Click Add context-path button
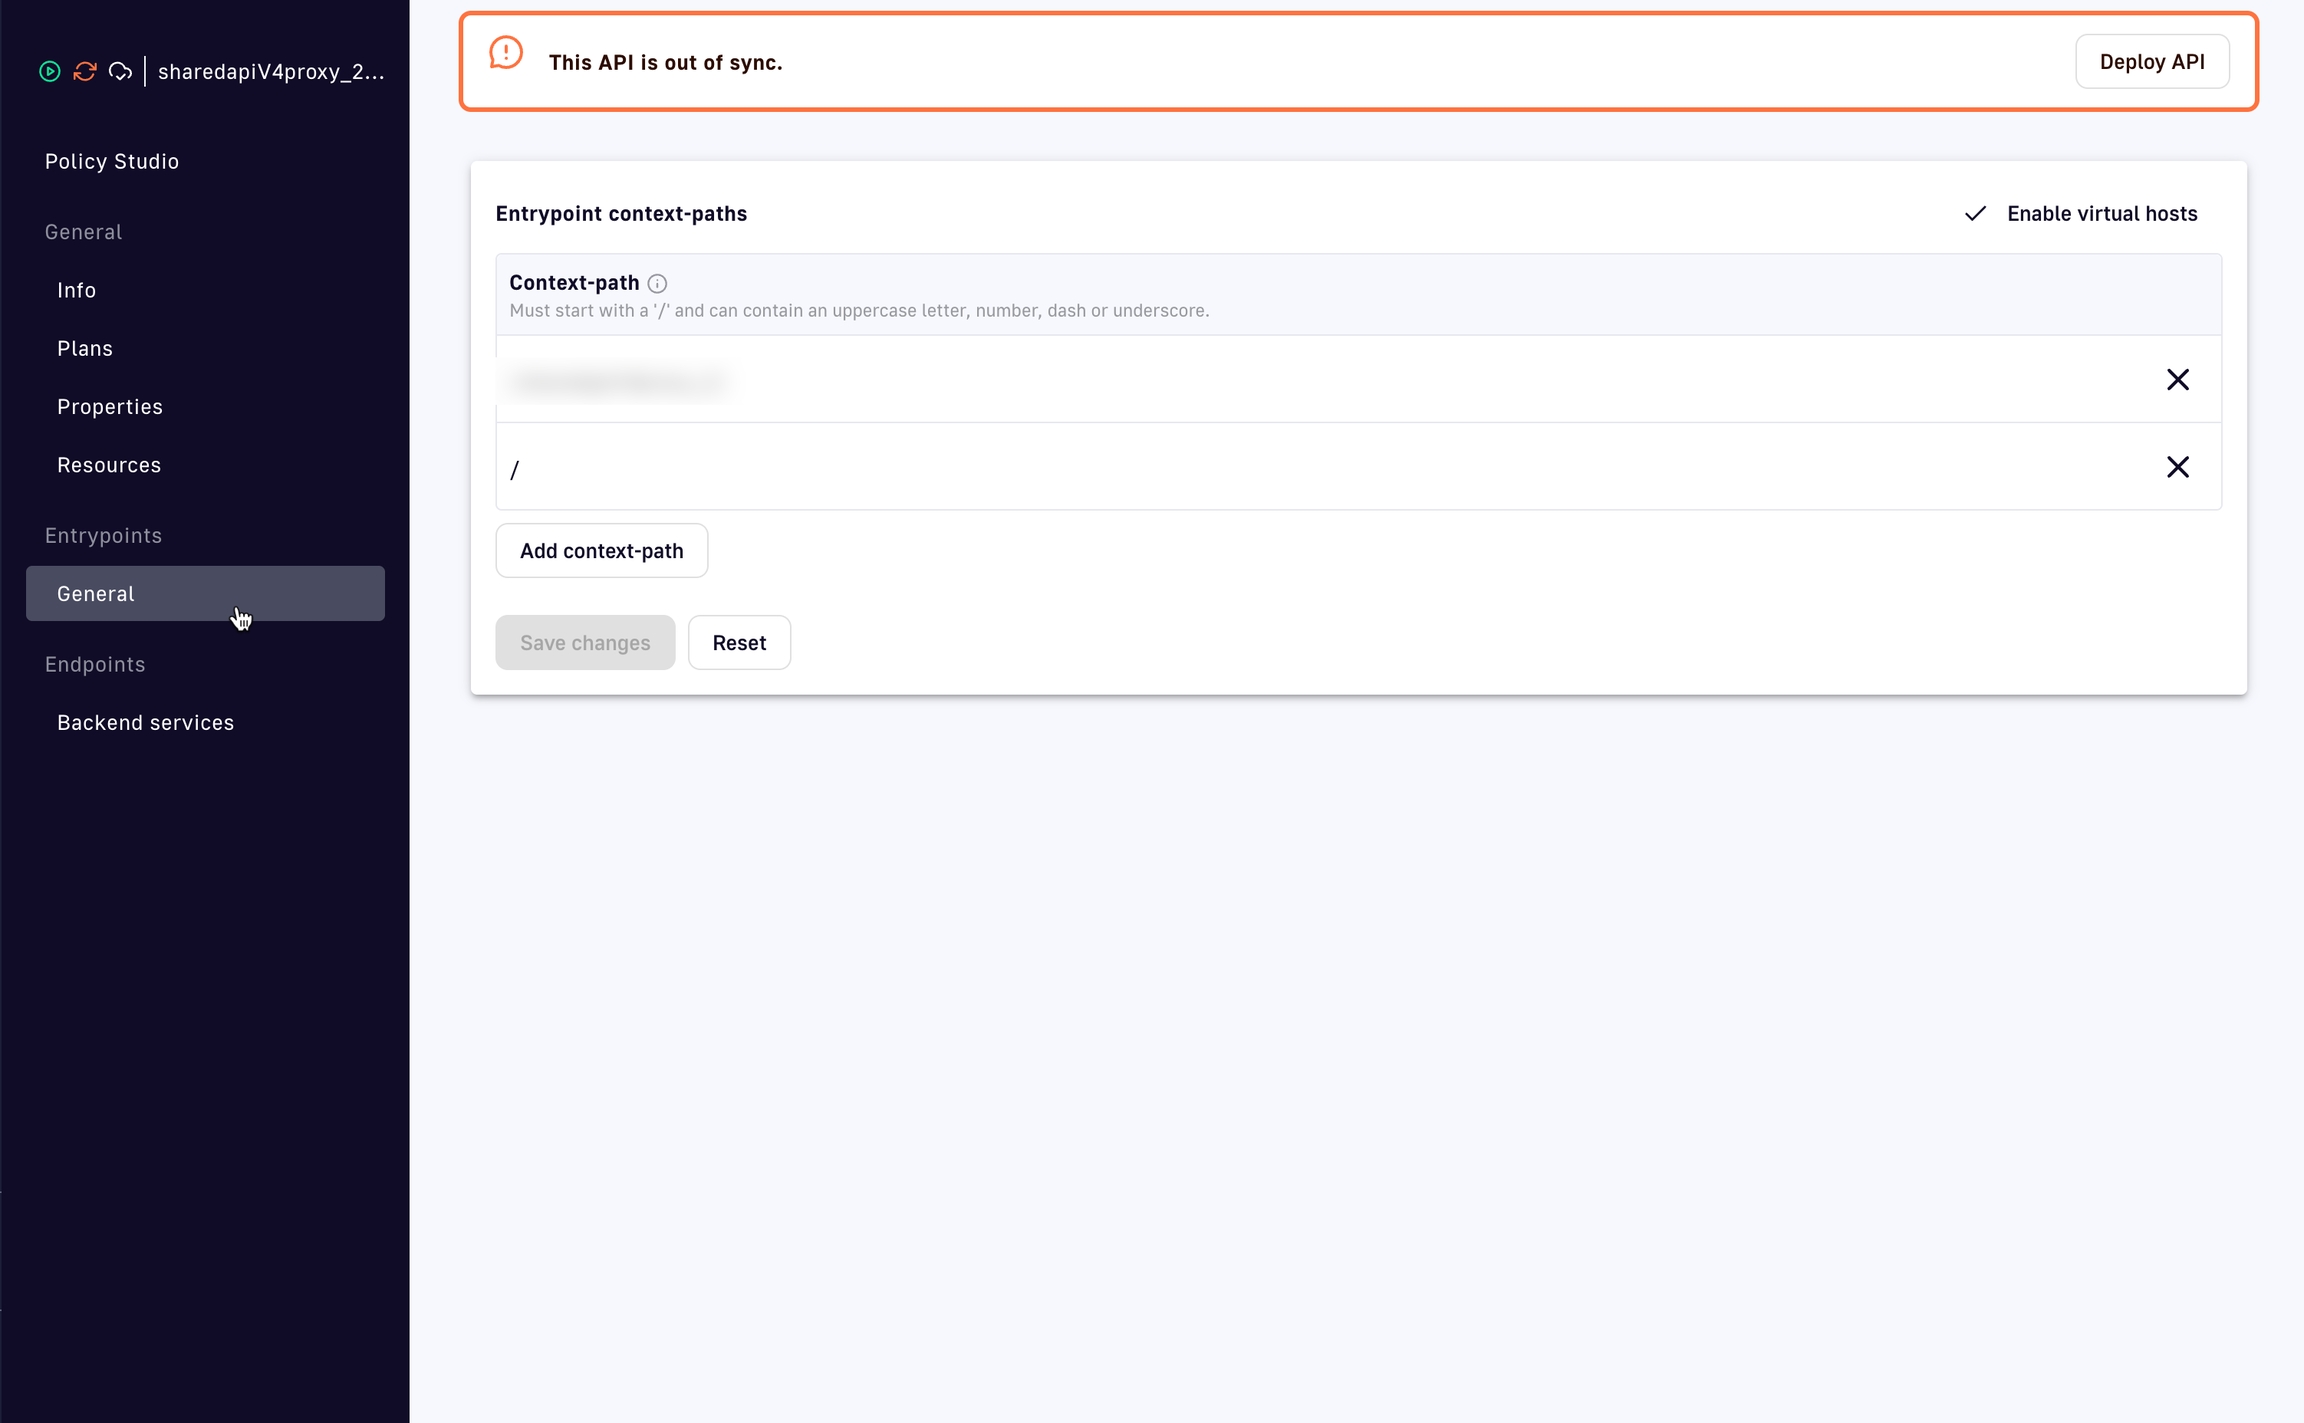2304x1423 pixels. pos(602,551)
